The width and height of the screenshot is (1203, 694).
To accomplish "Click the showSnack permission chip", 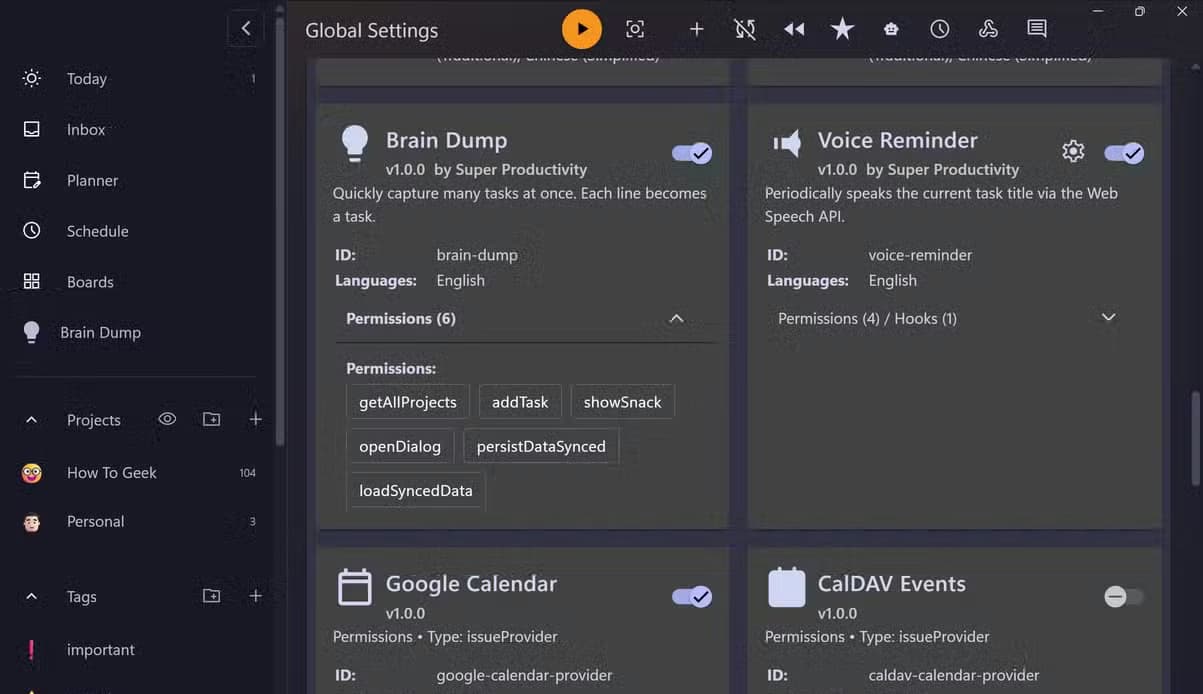I will (623, 402).
